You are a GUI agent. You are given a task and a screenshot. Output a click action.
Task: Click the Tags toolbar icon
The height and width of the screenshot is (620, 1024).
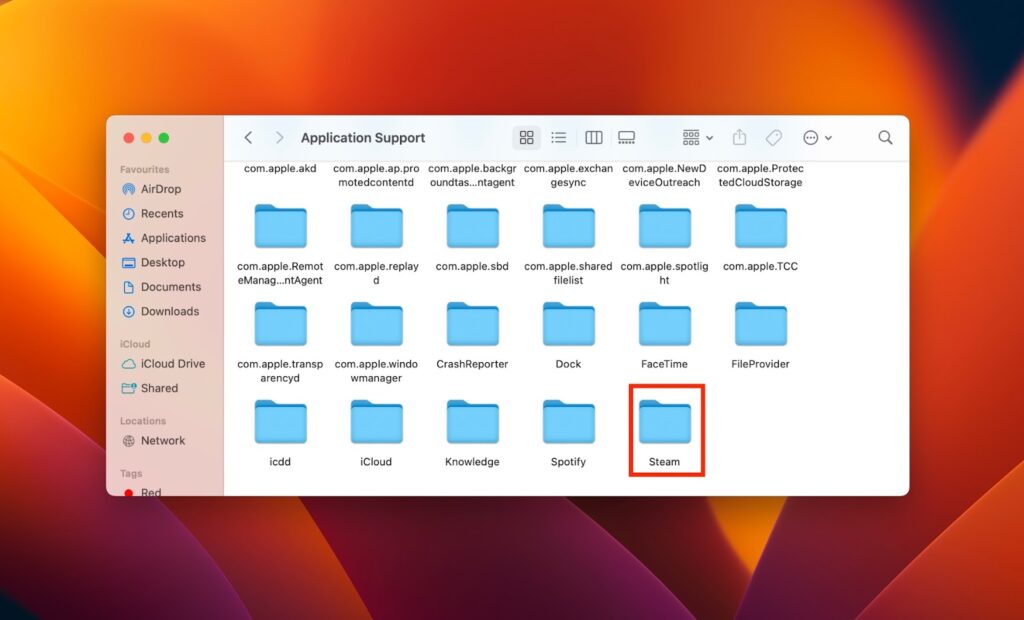click(x=774, y=138)
